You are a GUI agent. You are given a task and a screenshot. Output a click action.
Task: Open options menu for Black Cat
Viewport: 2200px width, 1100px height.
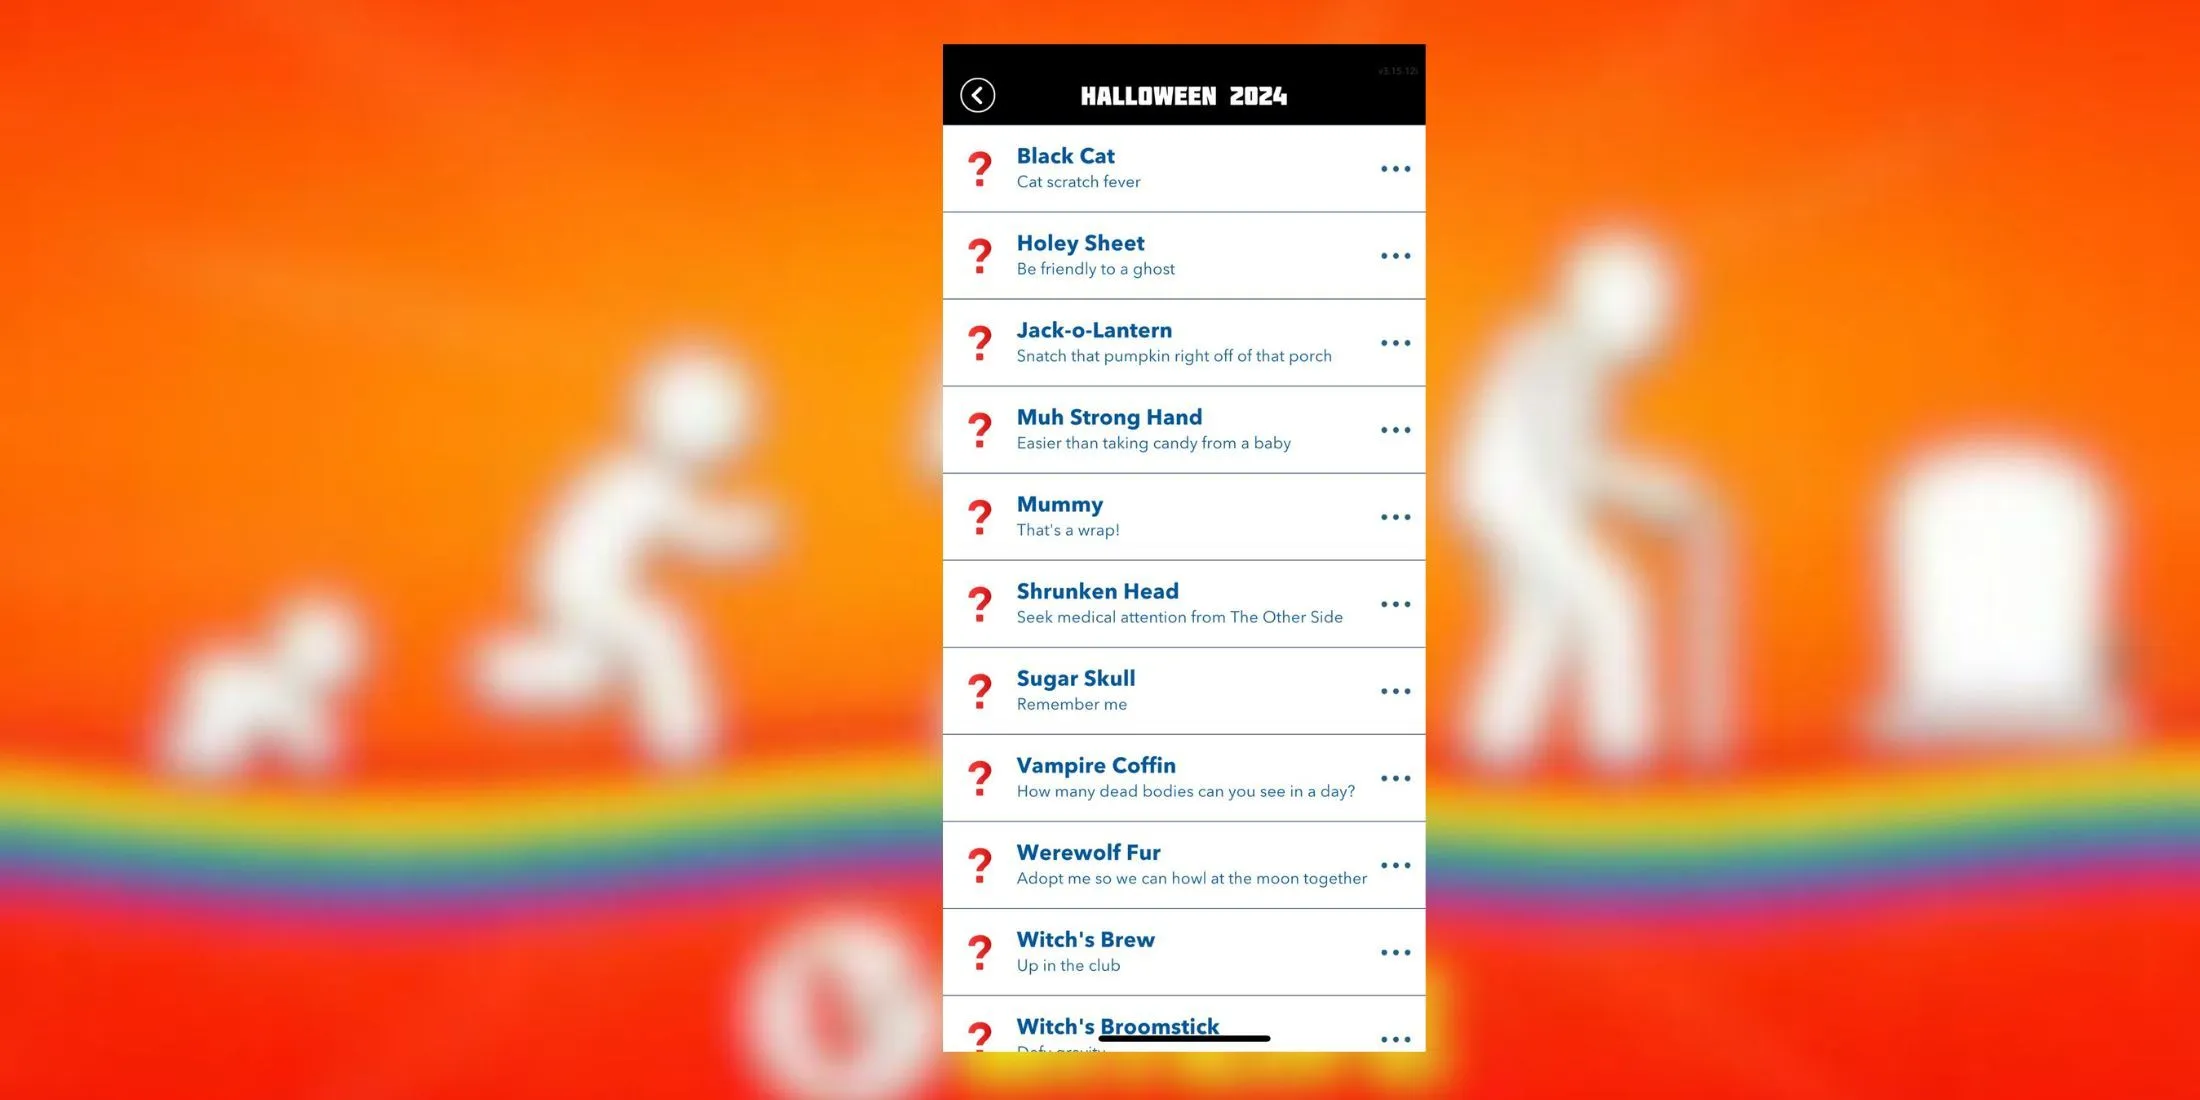[1393, 168]
